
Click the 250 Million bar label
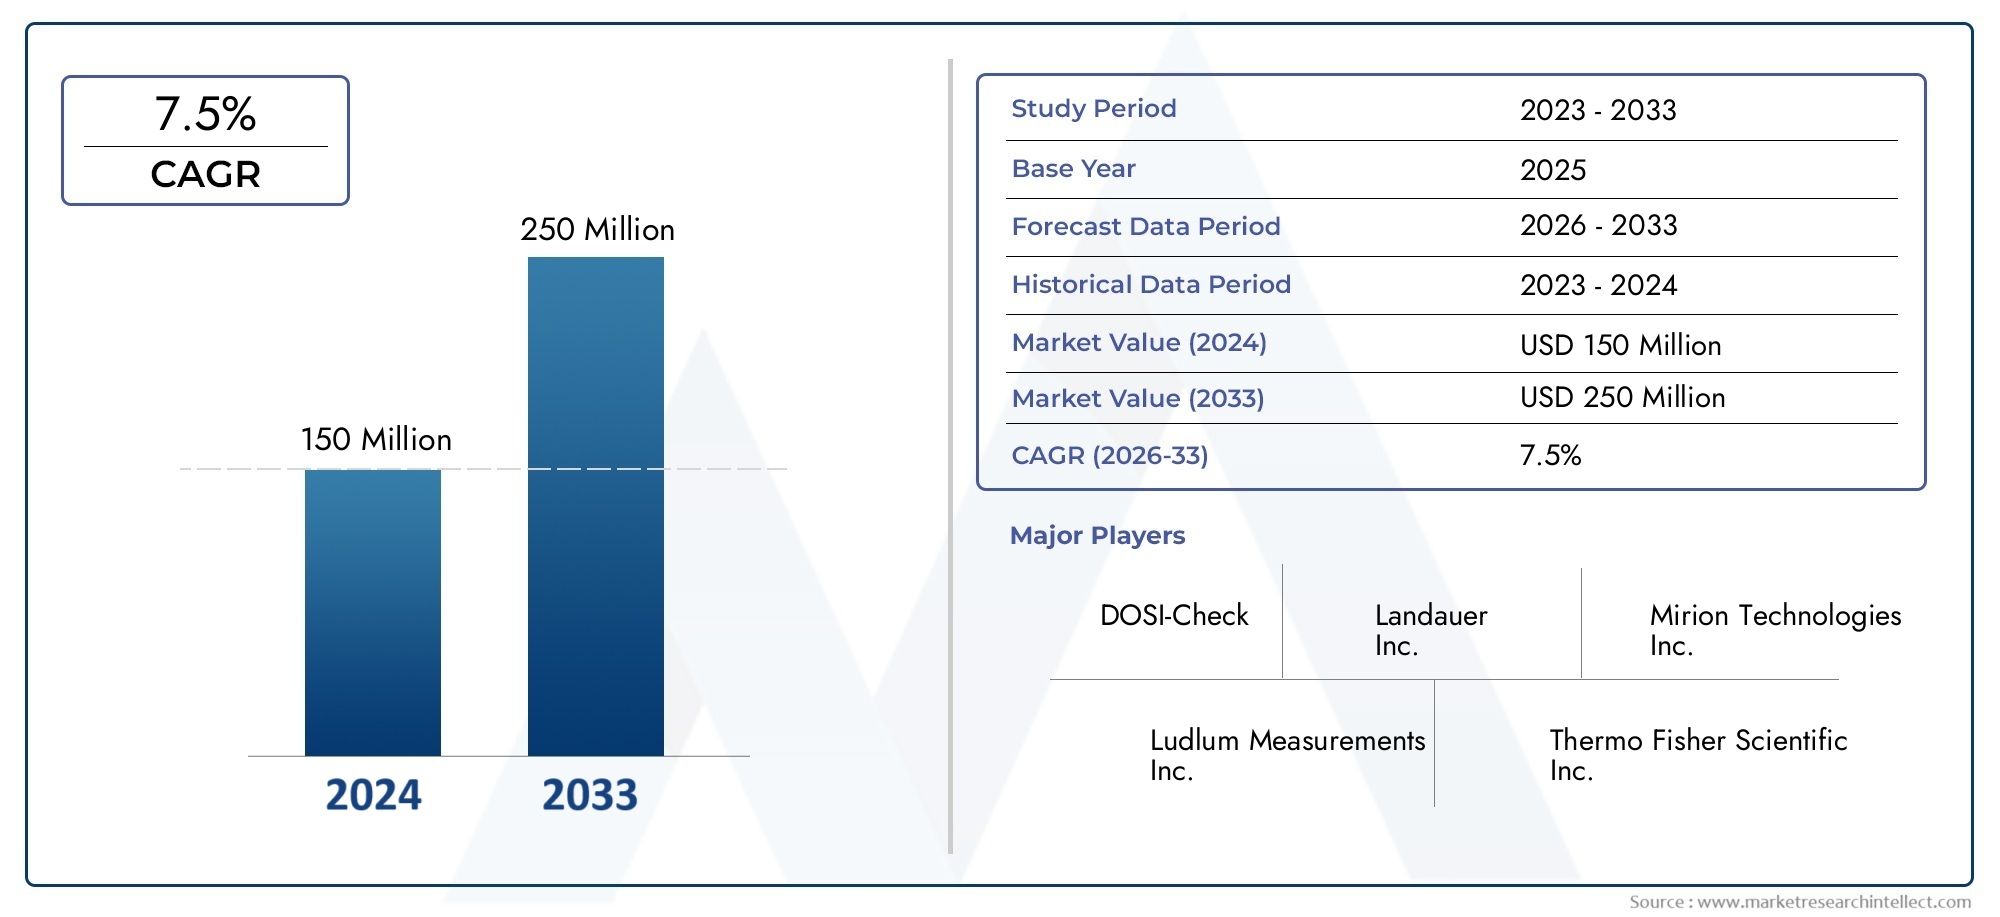click(x=597, y=230)
